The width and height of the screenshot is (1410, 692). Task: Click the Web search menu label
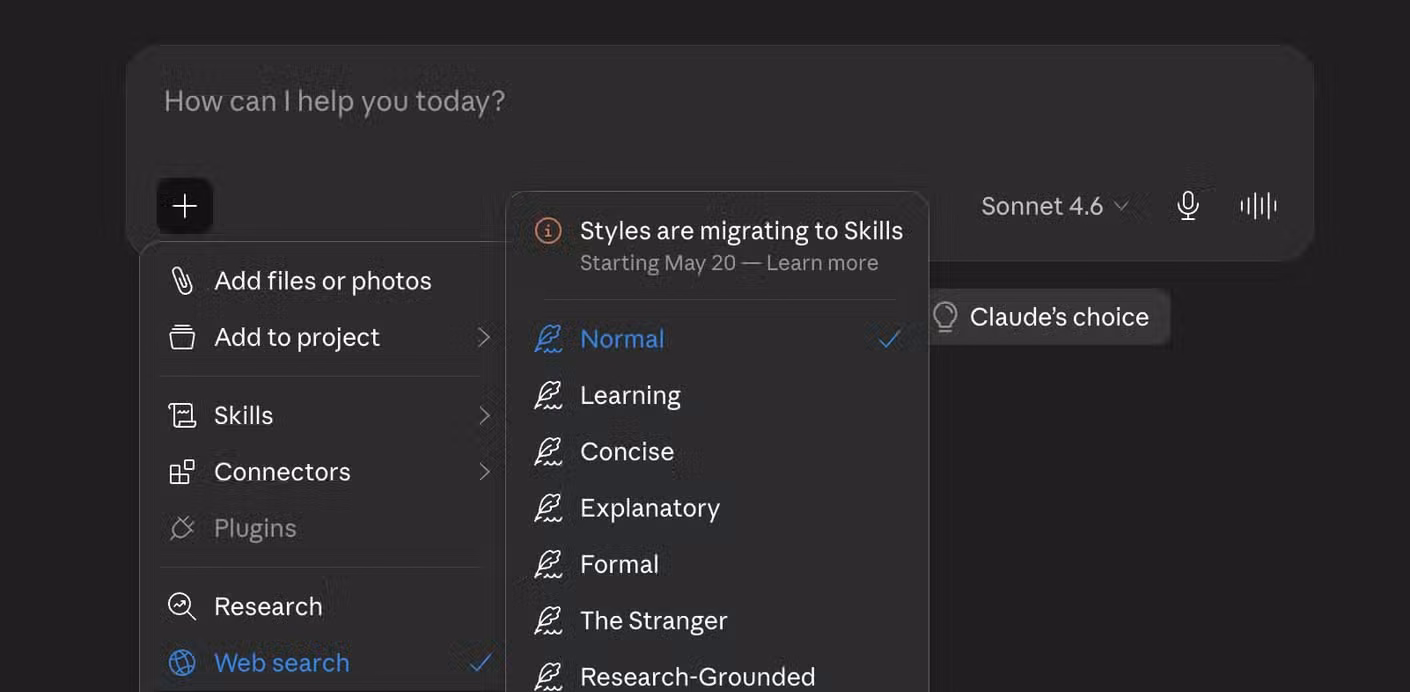point(282,662)
